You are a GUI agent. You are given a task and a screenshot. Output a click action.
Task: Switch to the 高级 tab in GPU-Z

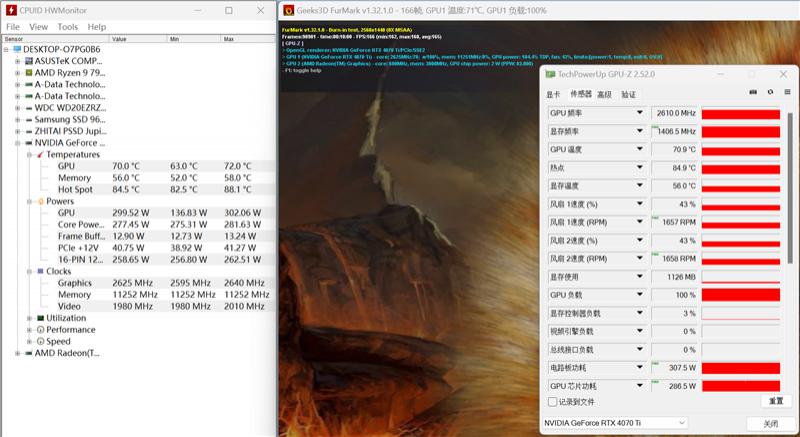tap(604, 94)
